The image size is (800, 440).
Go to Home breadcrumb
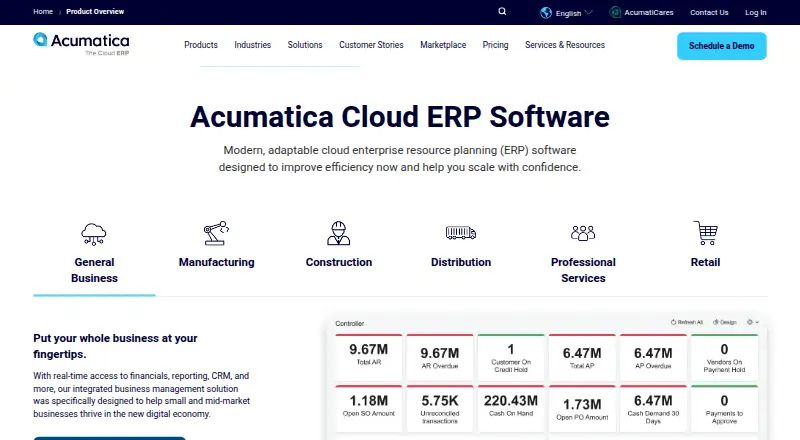pos(43,11)
